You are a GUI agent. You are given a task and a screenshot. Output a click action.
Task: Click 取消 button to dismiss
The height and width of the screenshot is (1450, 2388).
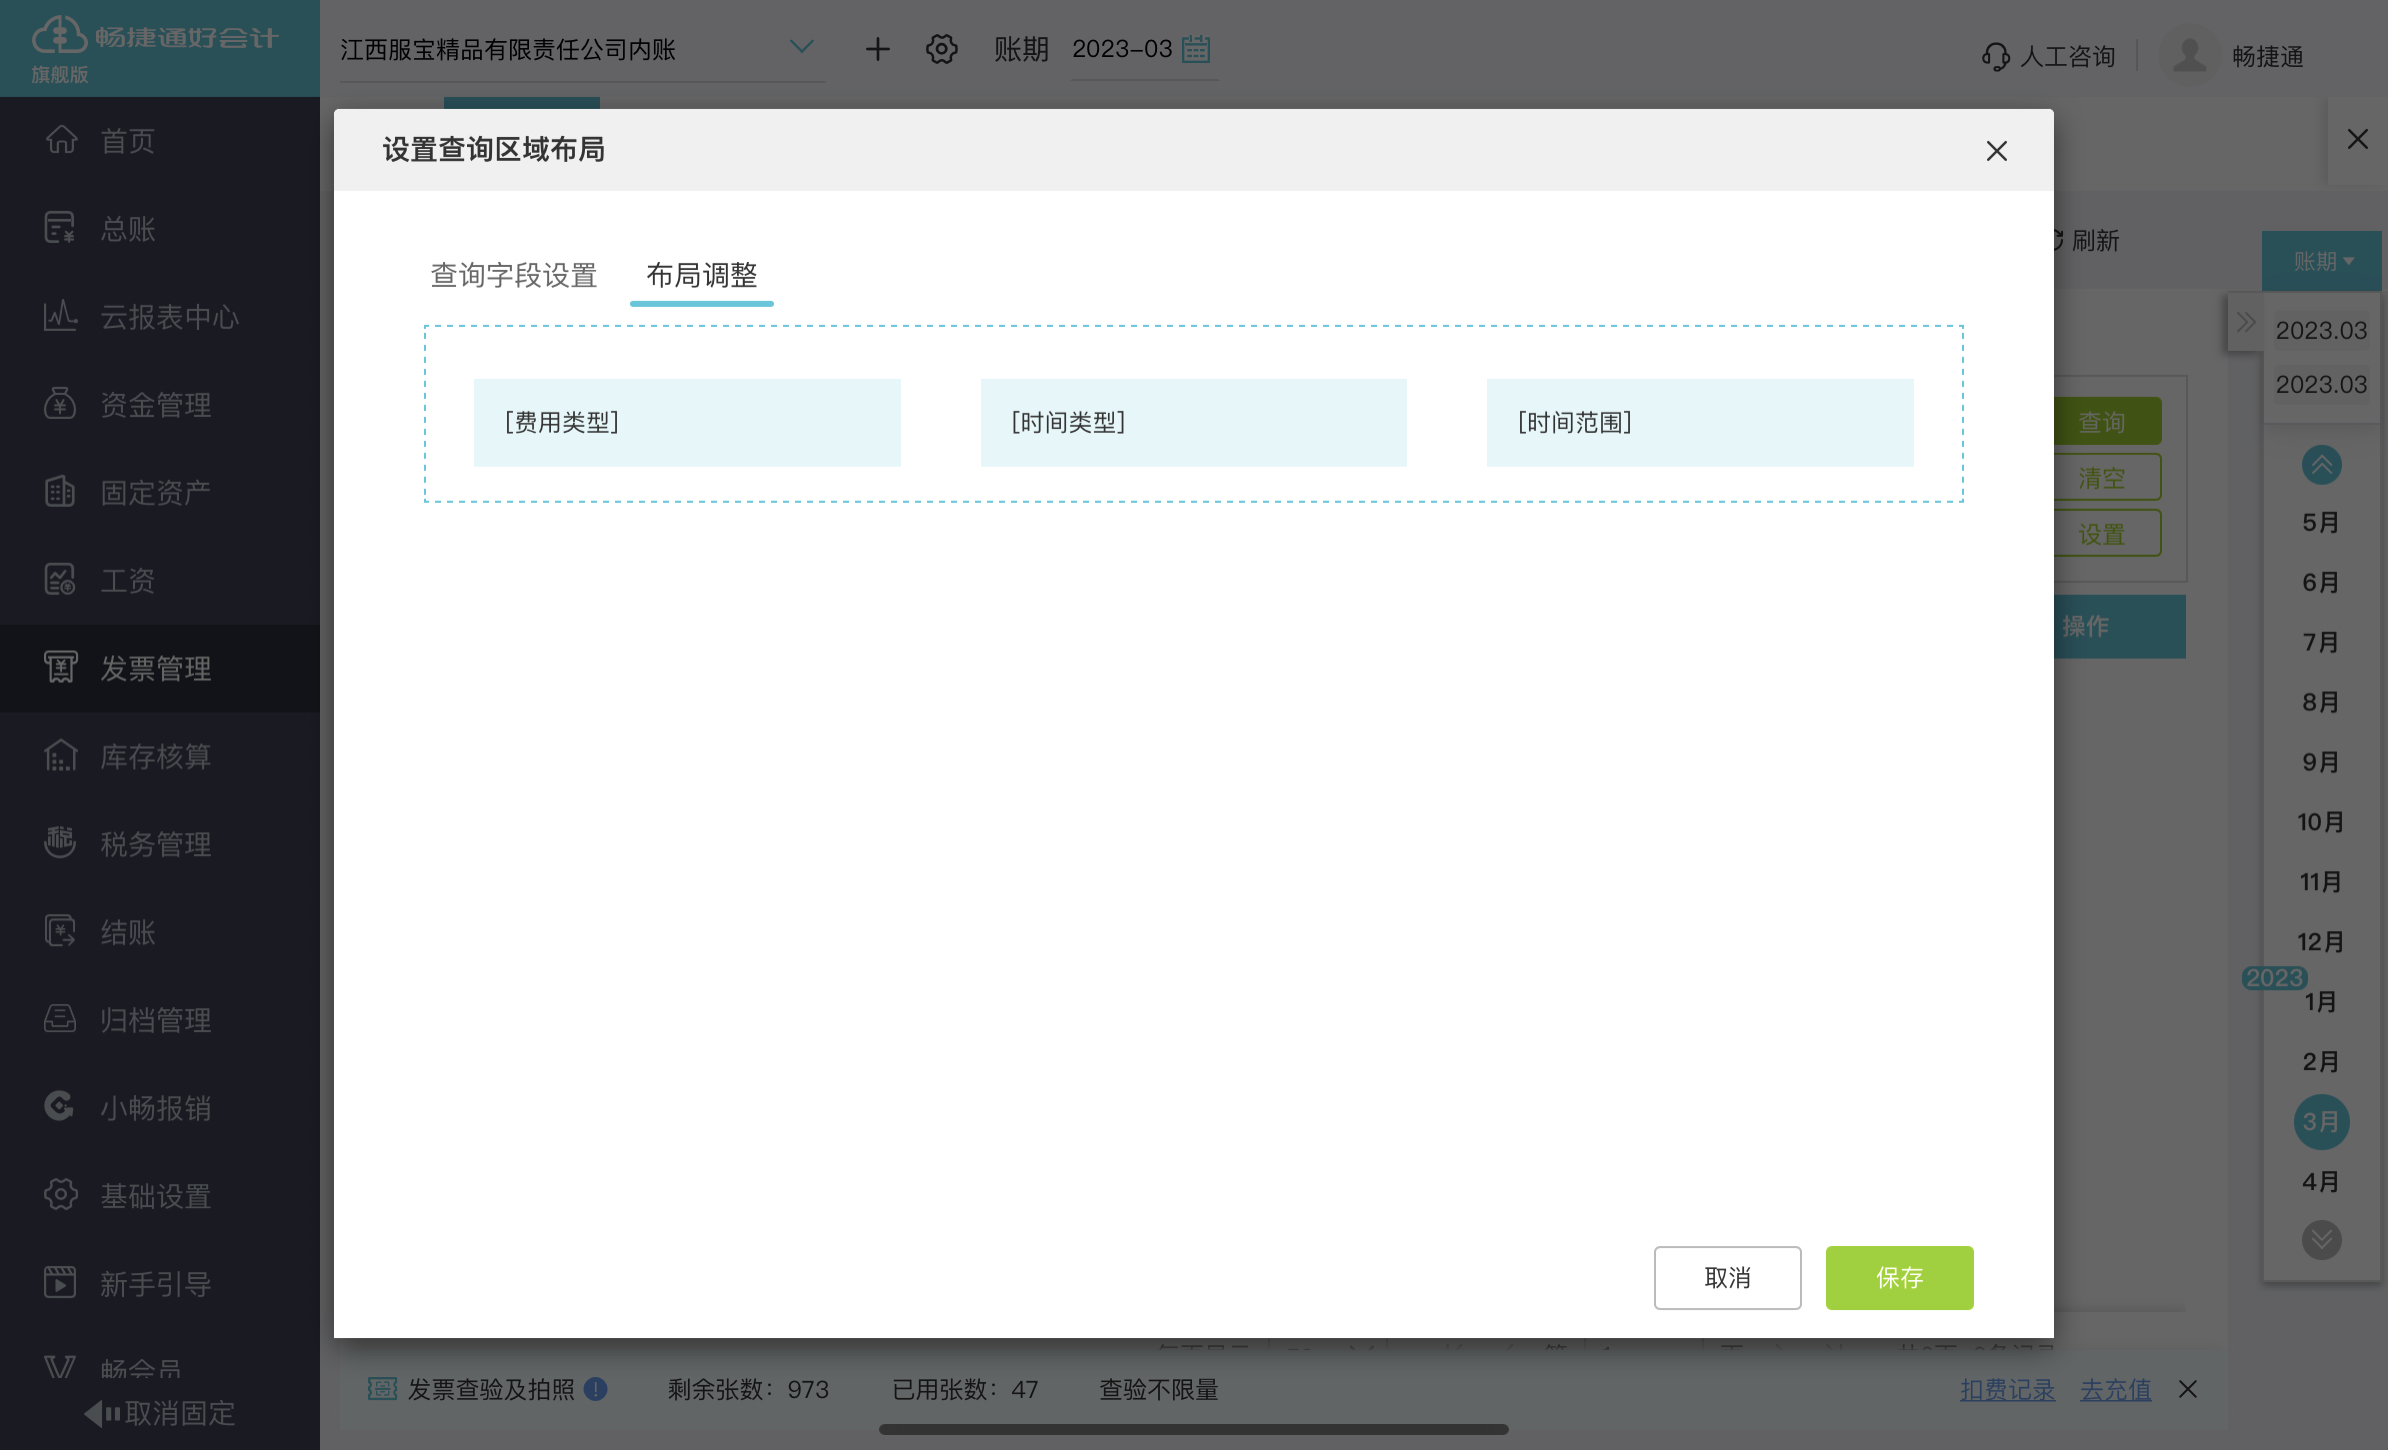click(1726, 1278)
